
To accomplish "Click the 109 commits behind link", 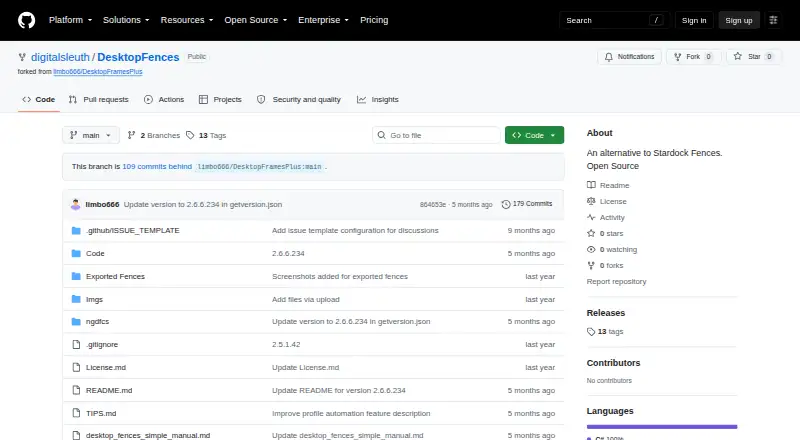I will (157, 166).
